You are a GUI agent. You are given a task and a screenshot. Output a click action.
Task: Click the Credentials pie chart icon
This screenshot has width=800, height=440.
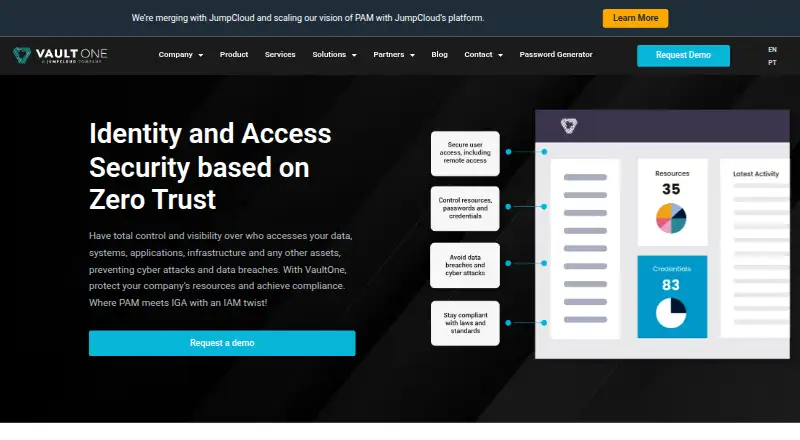[x=671, y=313]
